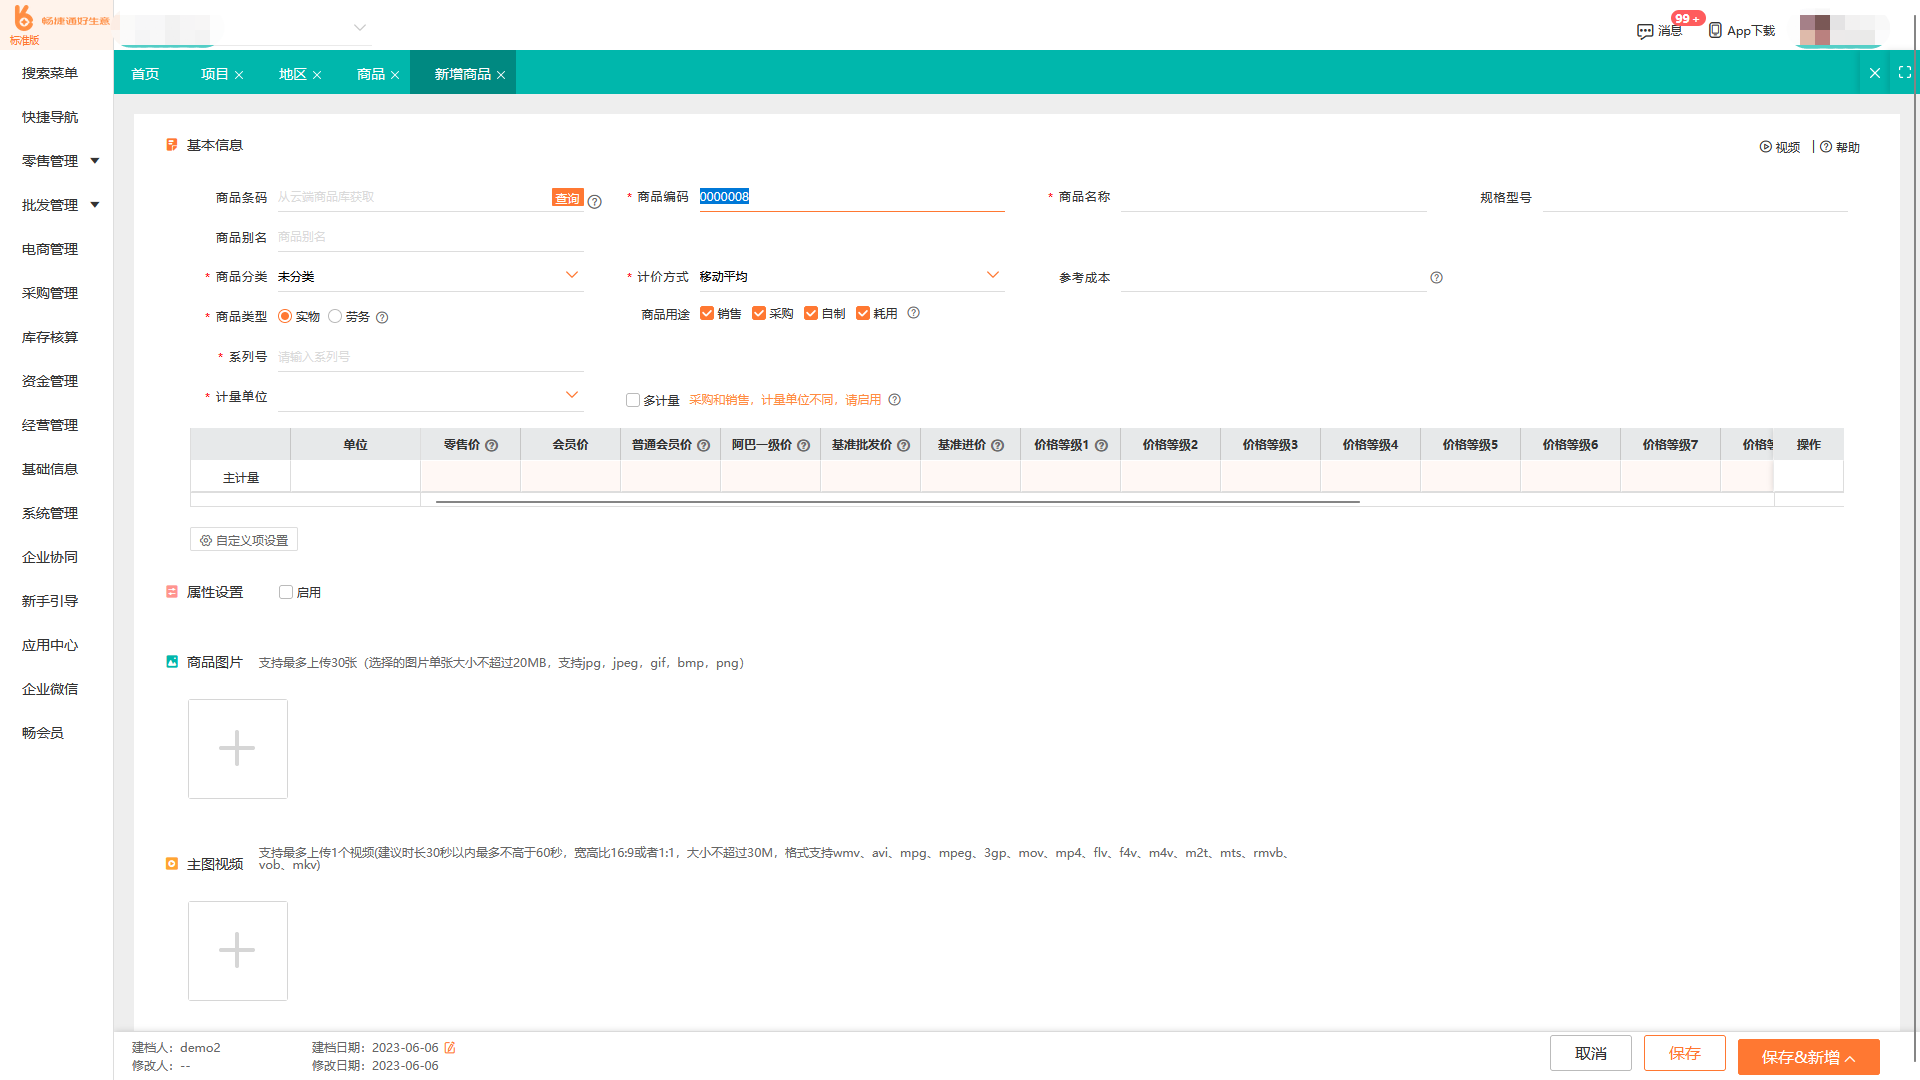The width and height of the screenshot is (1920, 1080).
Task: Enable the 多计量 multi-unit checkbox
Action: [634, 398]
